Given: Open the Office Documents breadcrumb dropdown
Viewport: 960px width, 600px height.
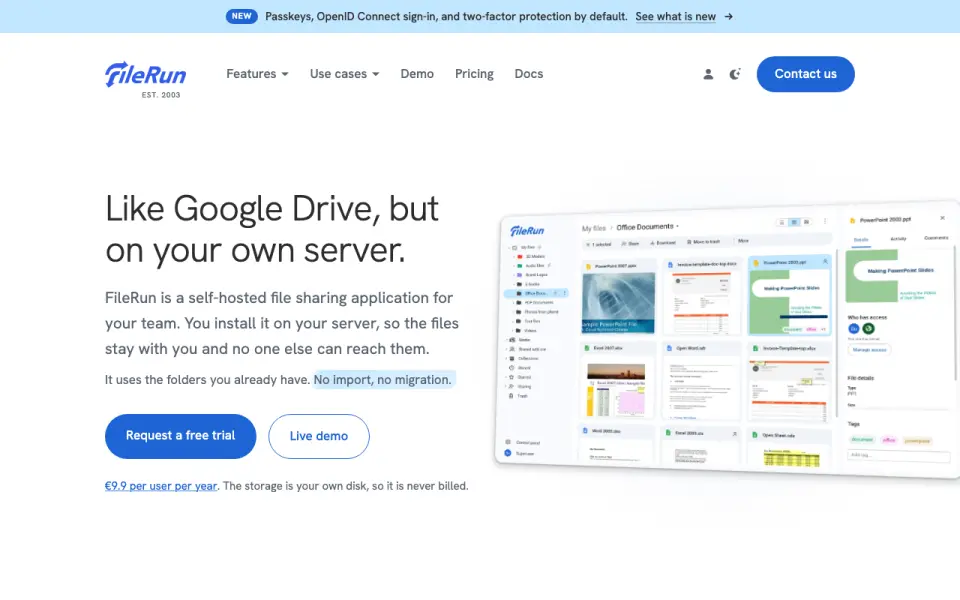Looking at the screenshot, I should tap(647, 227).
